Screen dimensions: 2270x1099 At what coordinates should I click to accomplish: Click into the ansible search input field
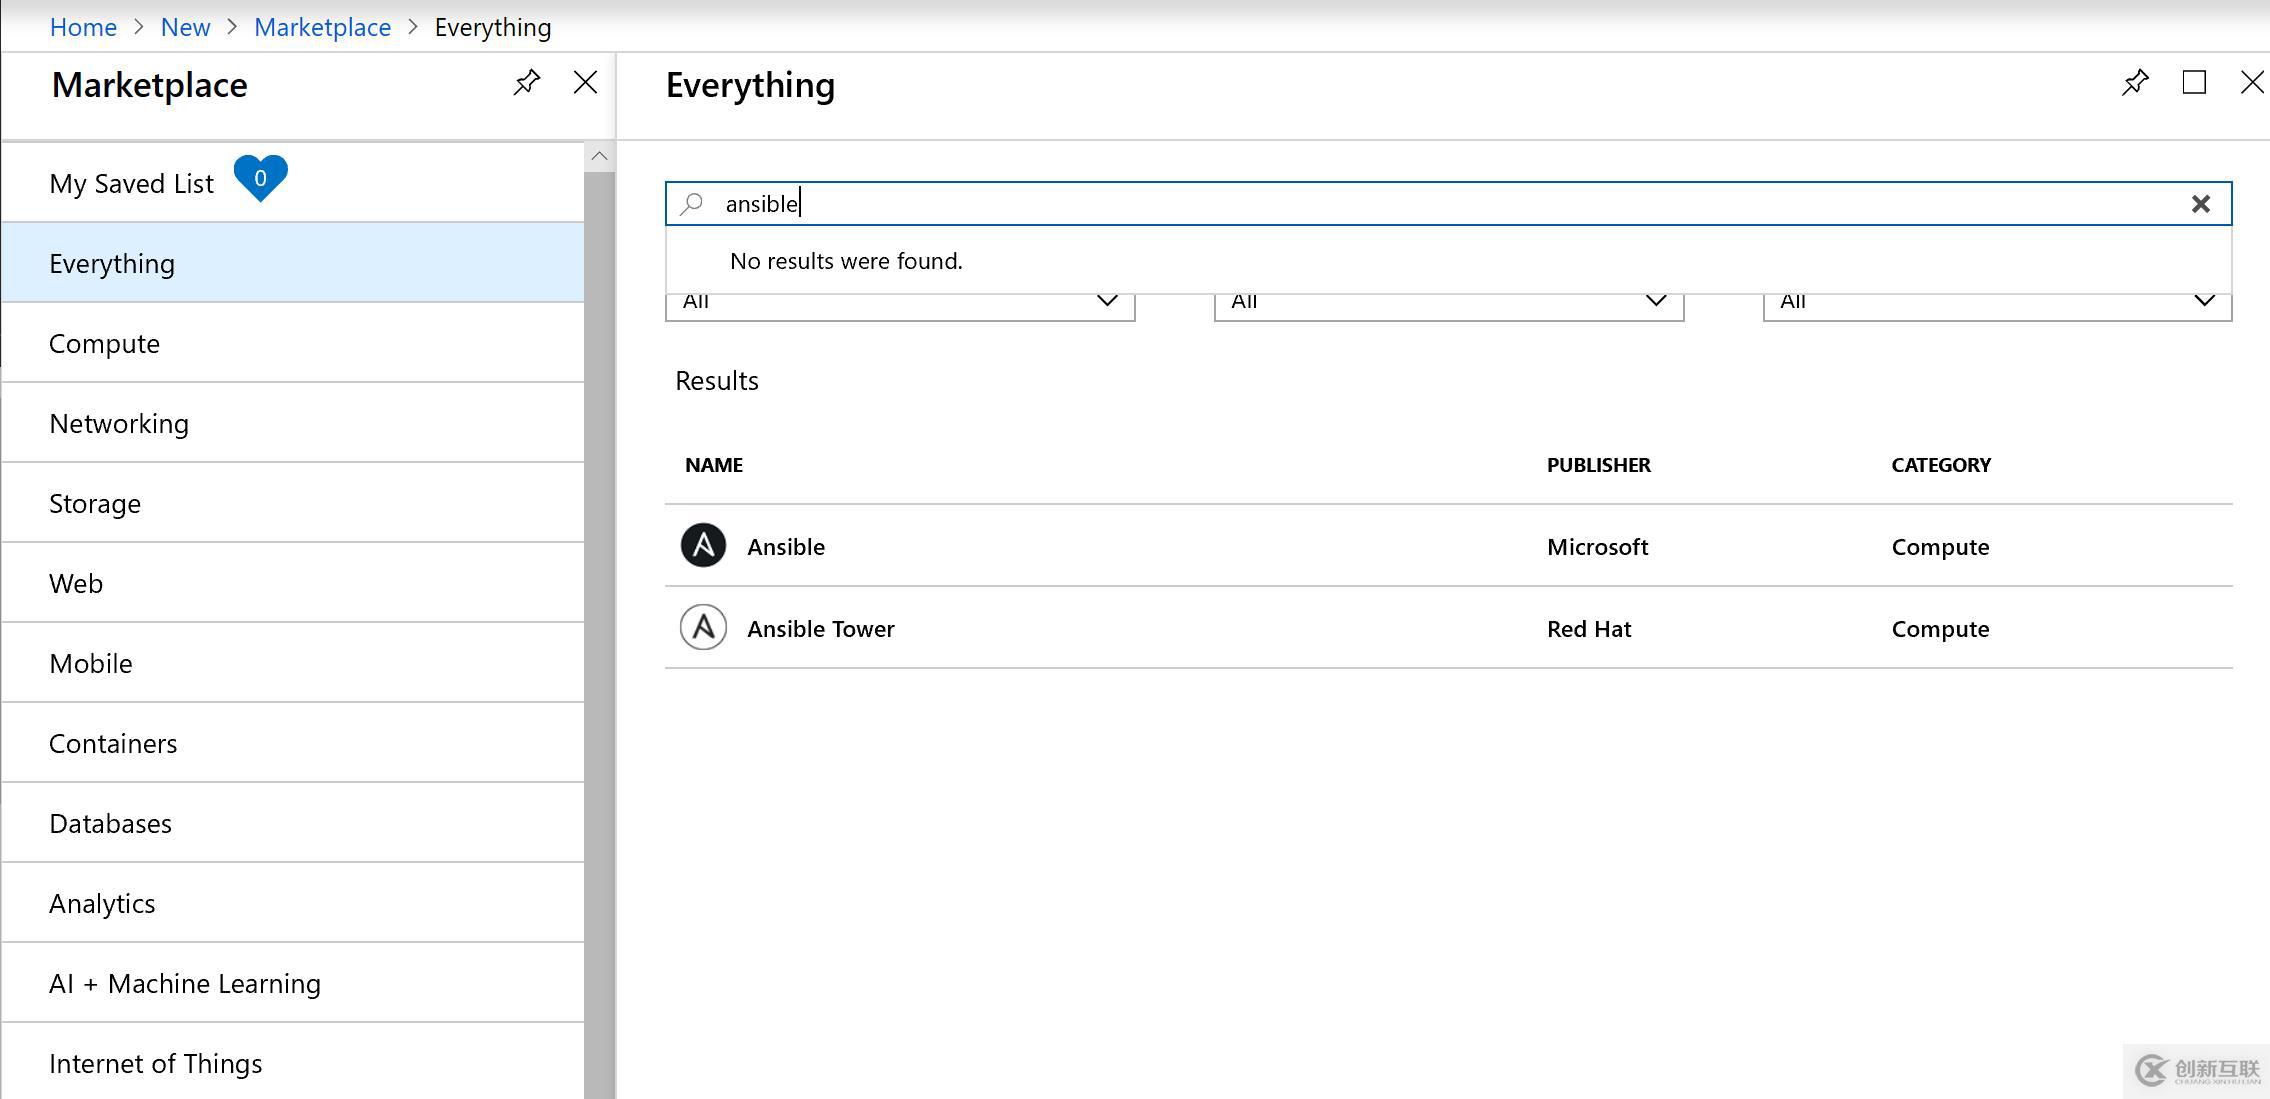click(x=1448, y=203)
